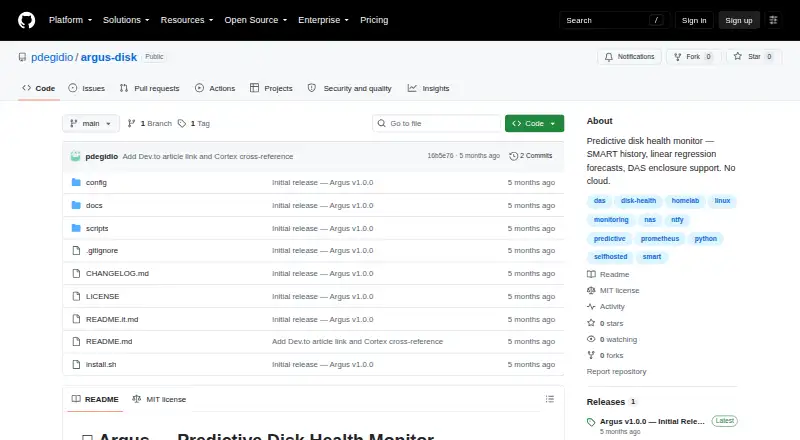Viewport: 800px width, 440px height.
Task: View 0 watching link
Action: click(612, 339)
